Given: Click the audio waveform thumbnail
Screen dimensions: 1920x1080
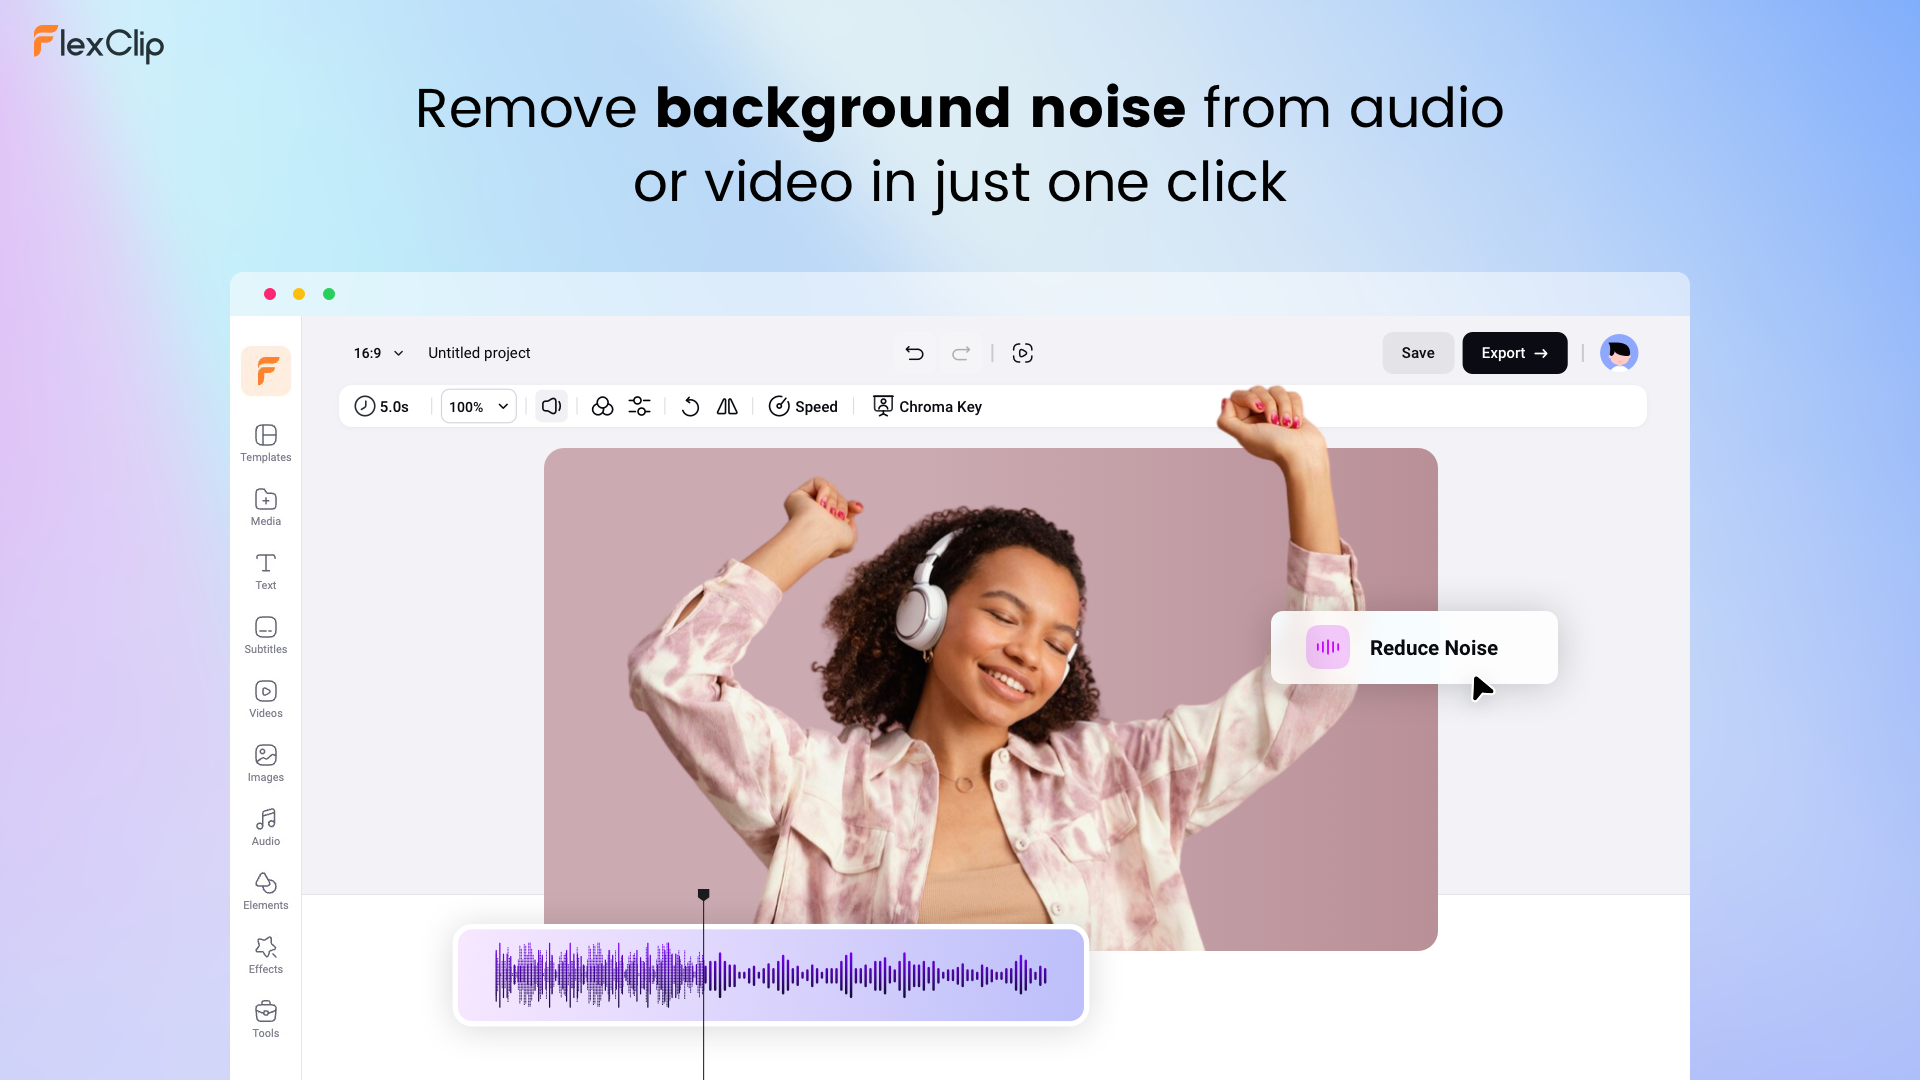Looking at the screenshot, I should 771,975.
